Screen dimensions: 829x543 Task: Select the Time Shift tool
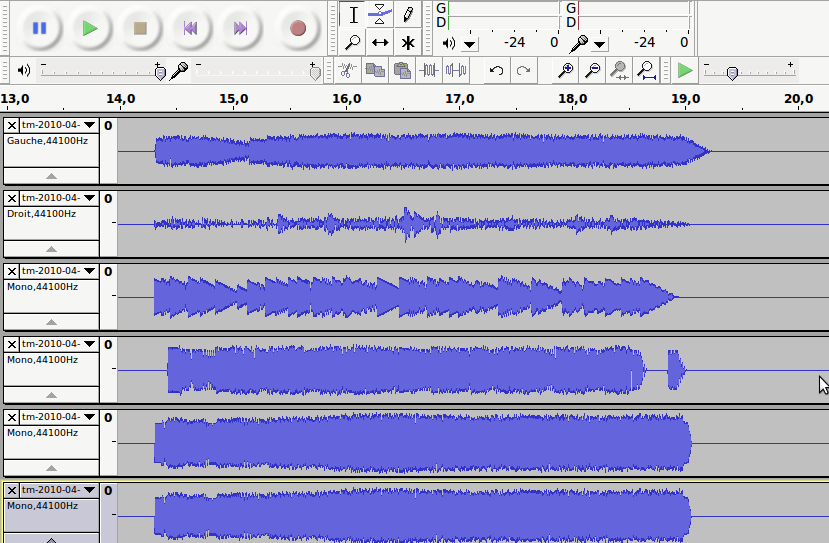[x=380, y=42]
